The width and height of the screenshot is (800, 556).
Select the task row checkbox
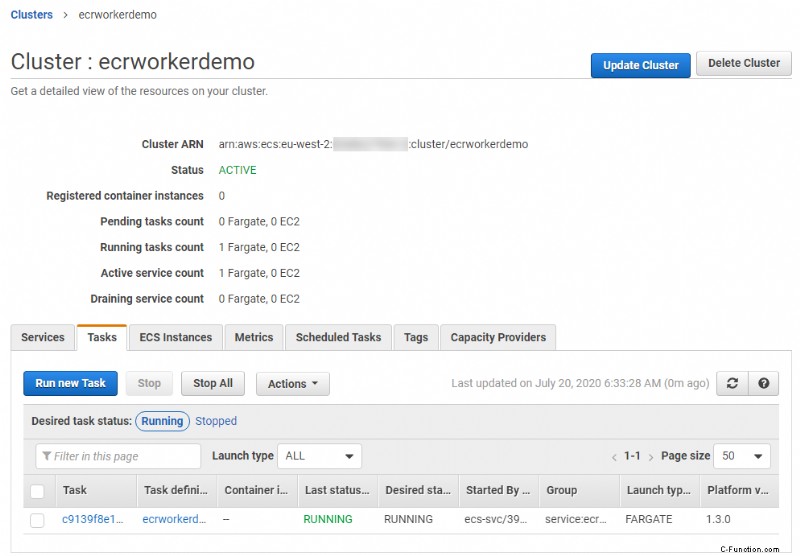[x=37, y=520]
